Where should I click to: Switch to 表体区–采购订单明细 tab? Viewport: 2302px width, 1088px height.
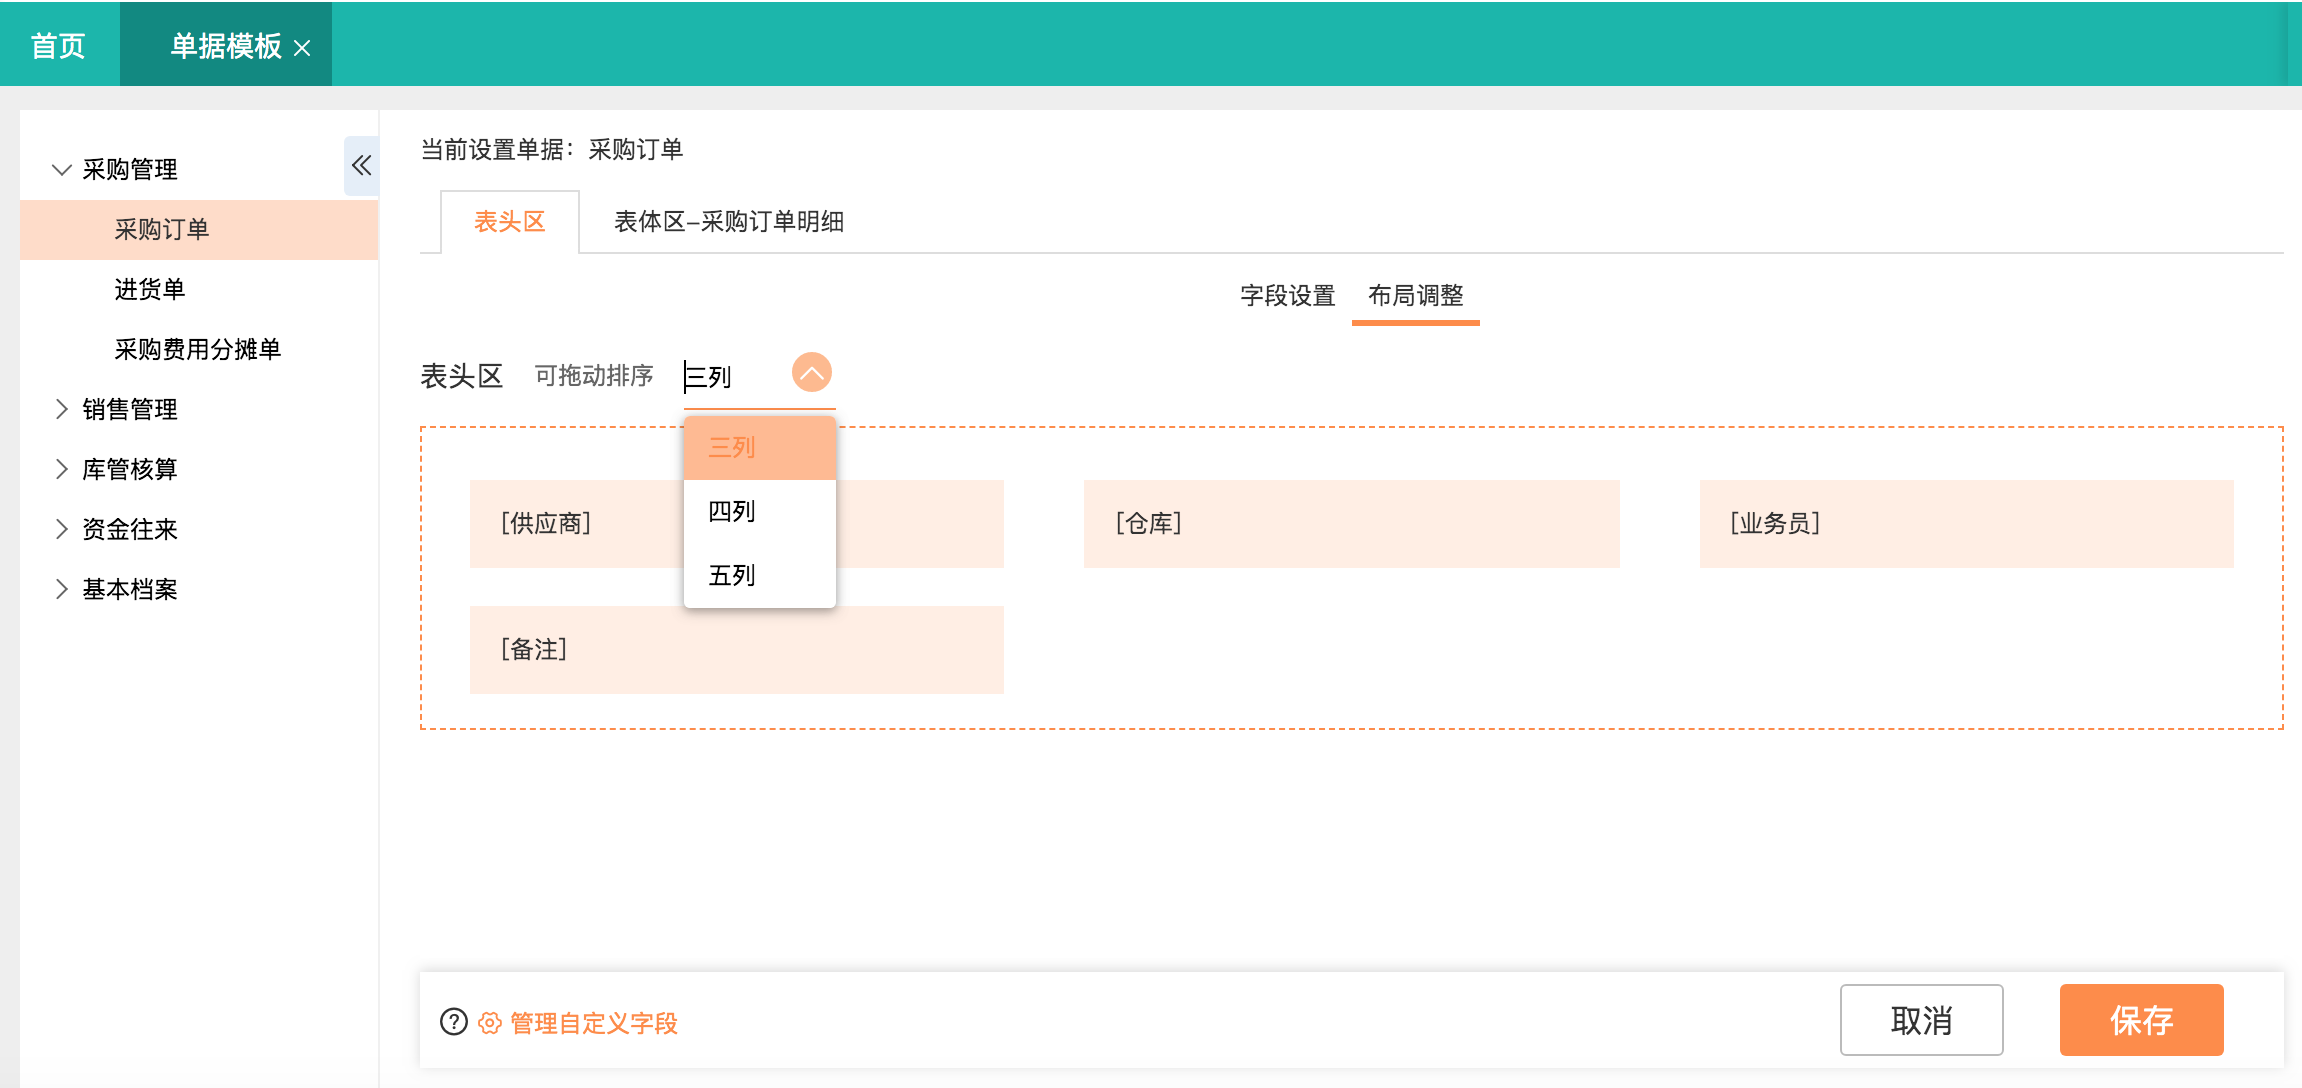tap(730, 223)
